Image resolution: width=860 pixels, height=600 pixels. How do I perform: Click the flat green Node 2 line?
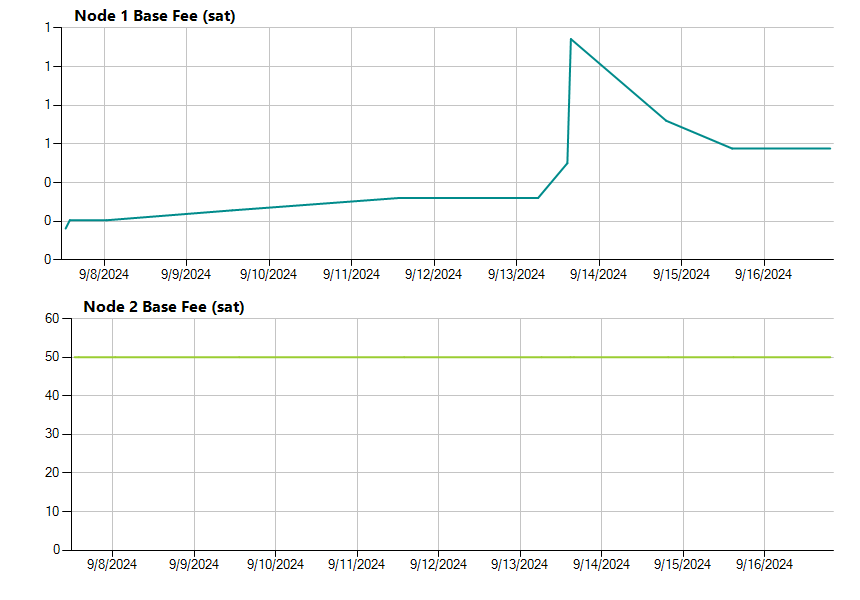(x=450, y=357)
